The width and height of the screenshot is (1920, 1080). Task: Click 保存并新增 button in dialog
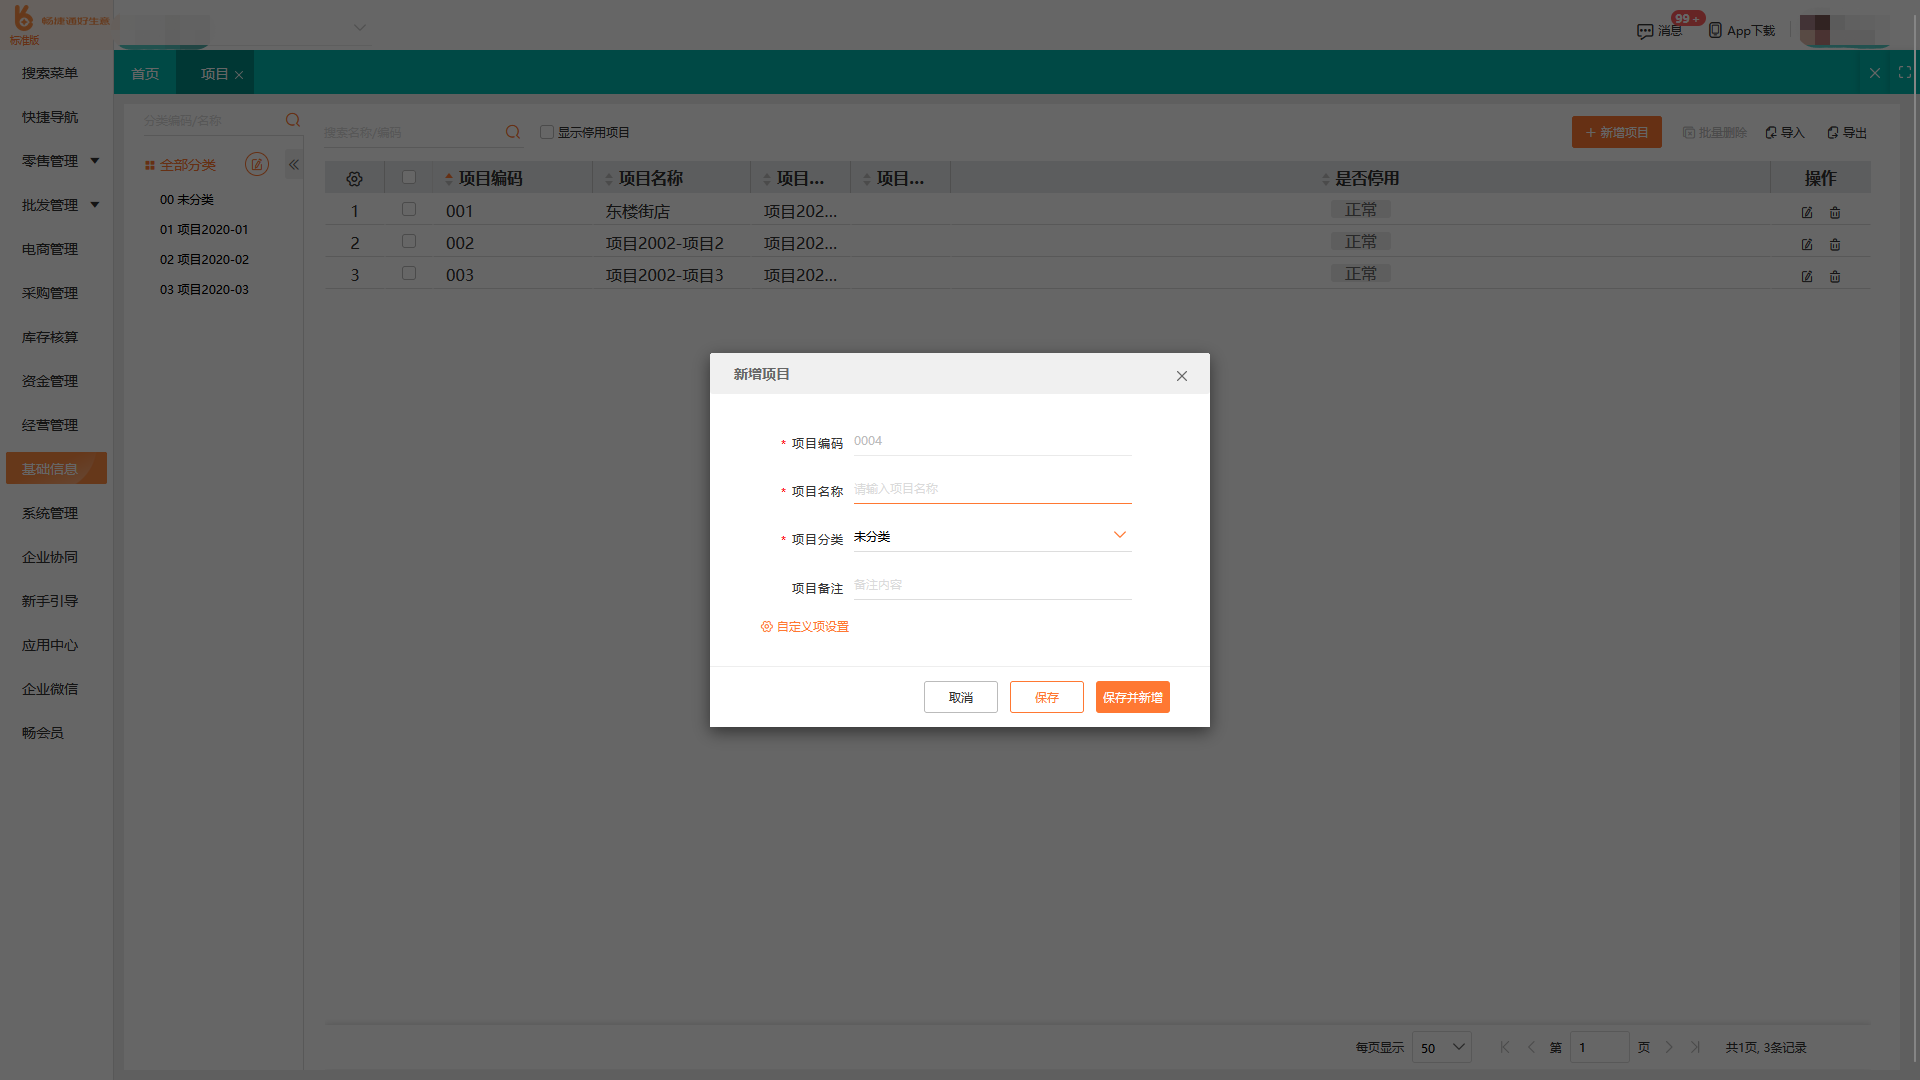1131,696
